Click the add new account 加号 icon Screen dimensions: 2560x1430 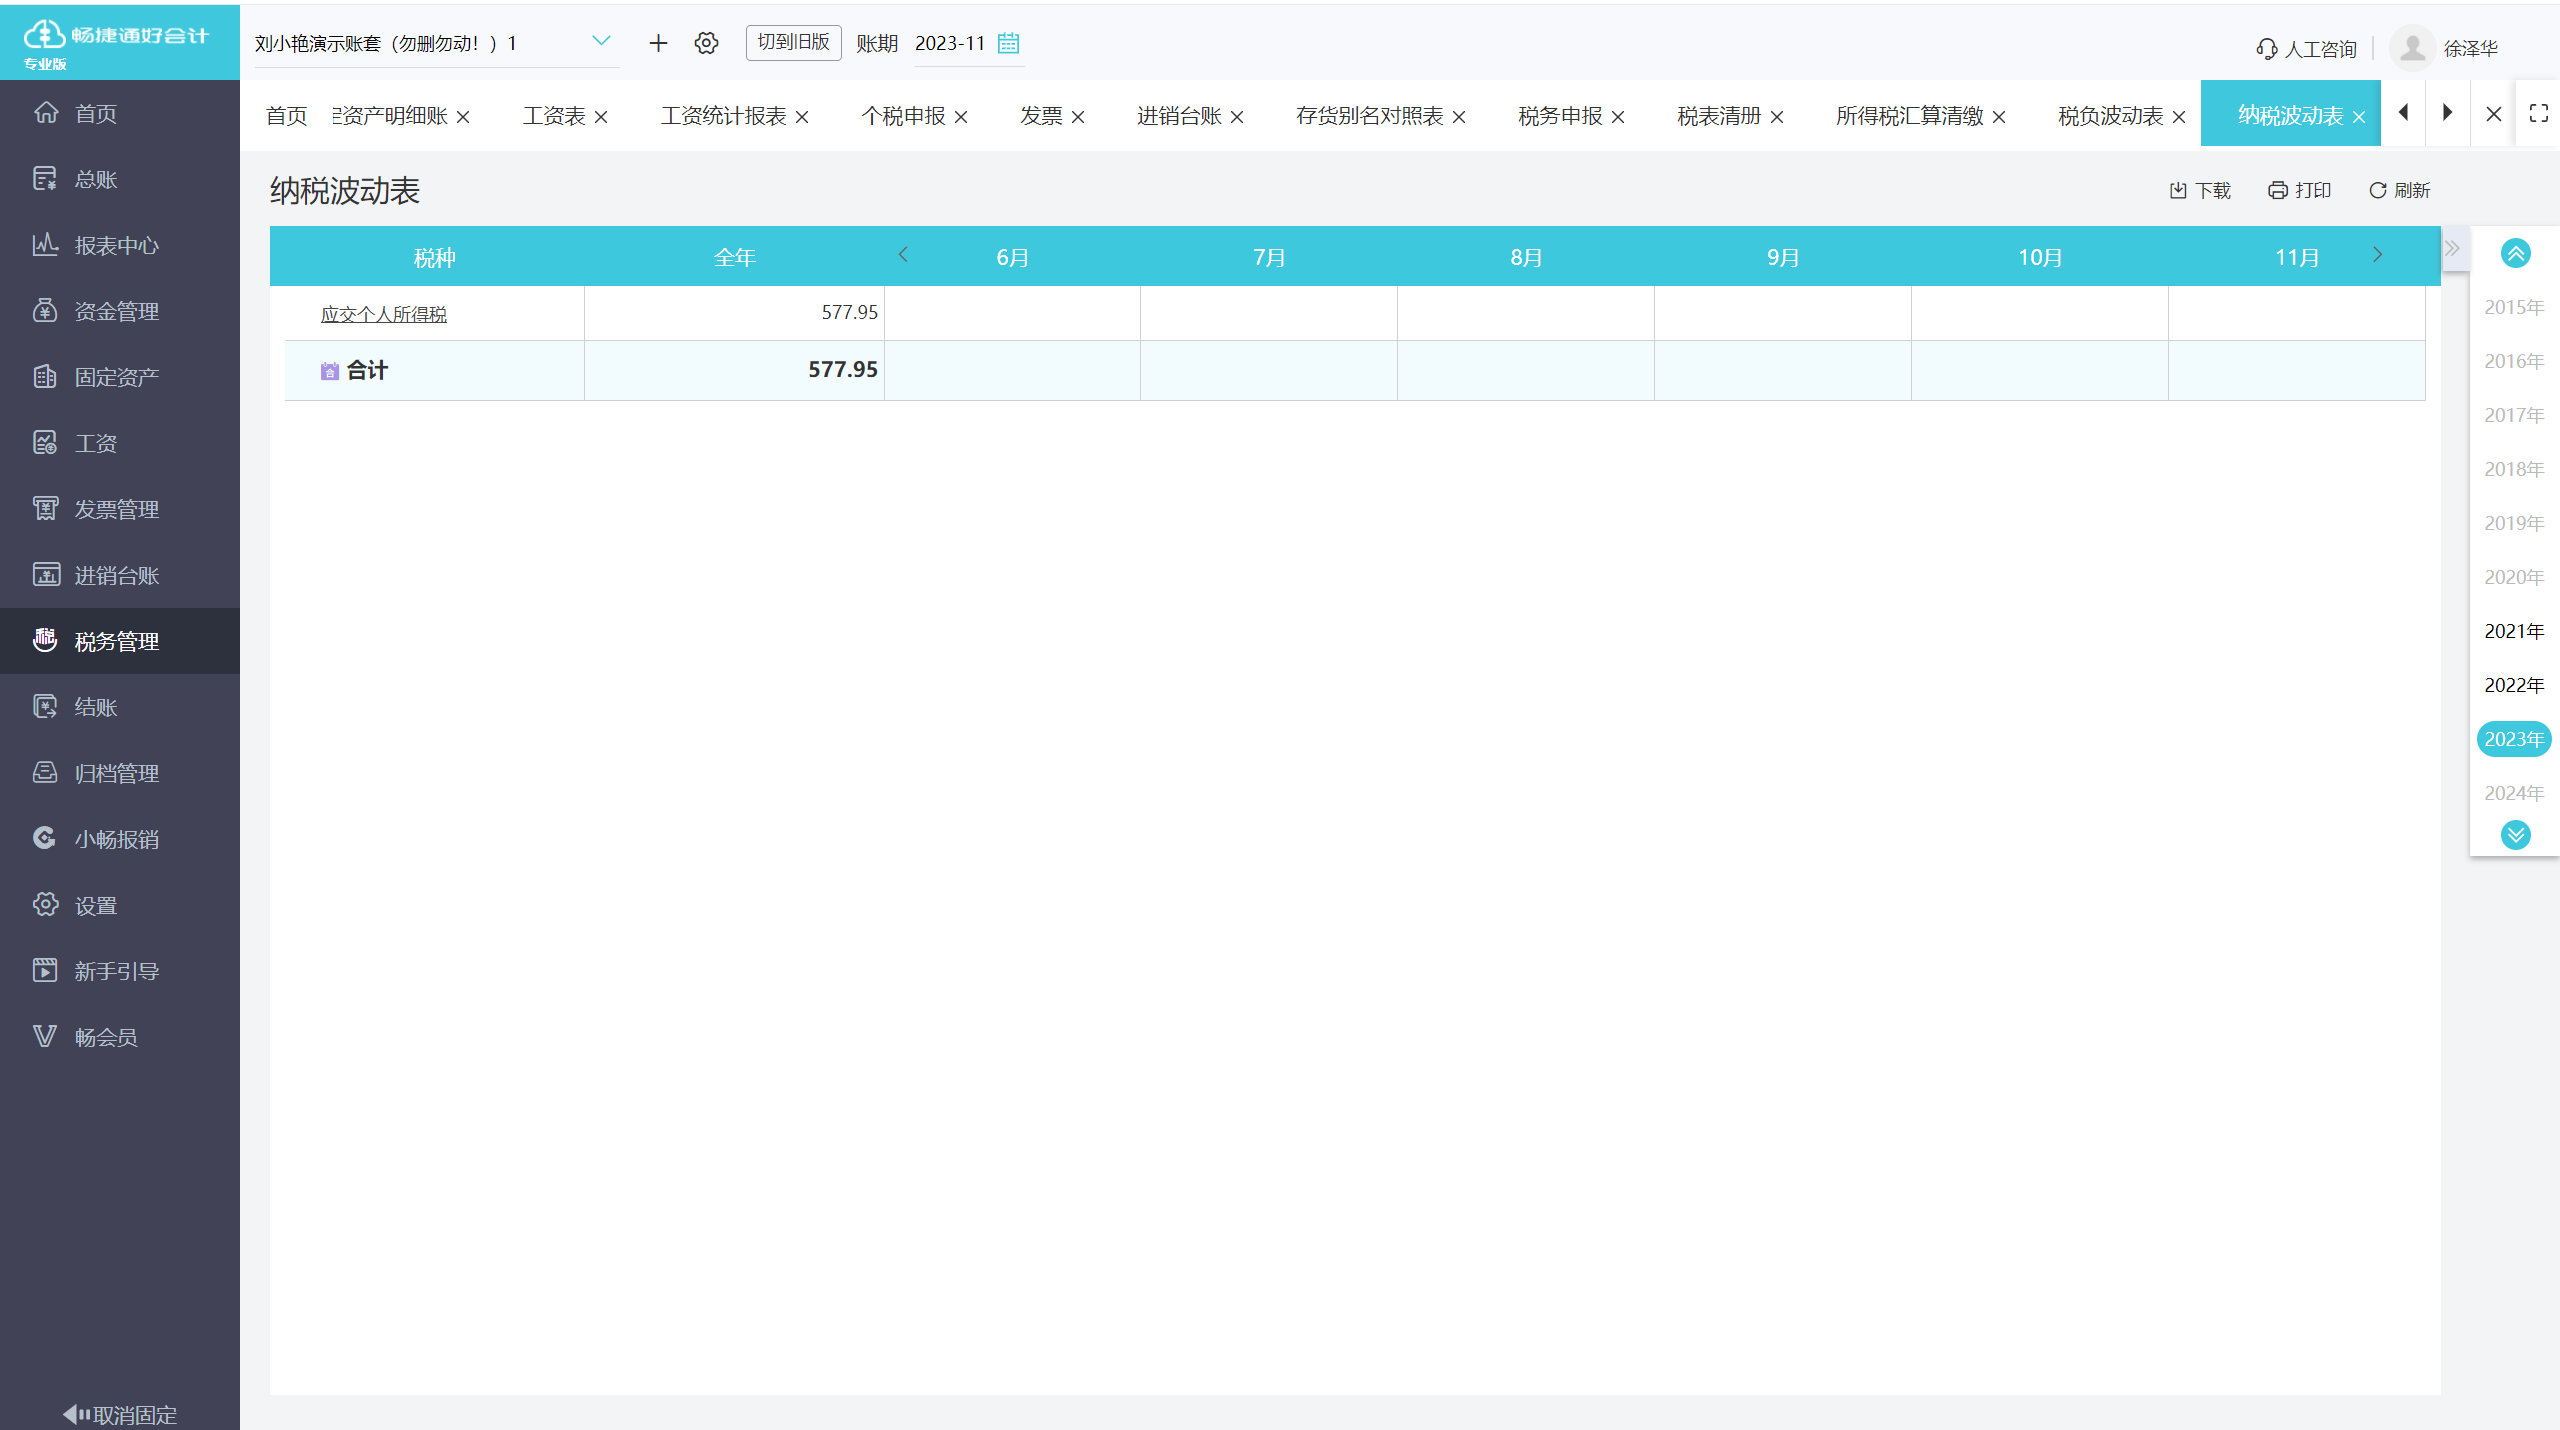pos(658,42)
